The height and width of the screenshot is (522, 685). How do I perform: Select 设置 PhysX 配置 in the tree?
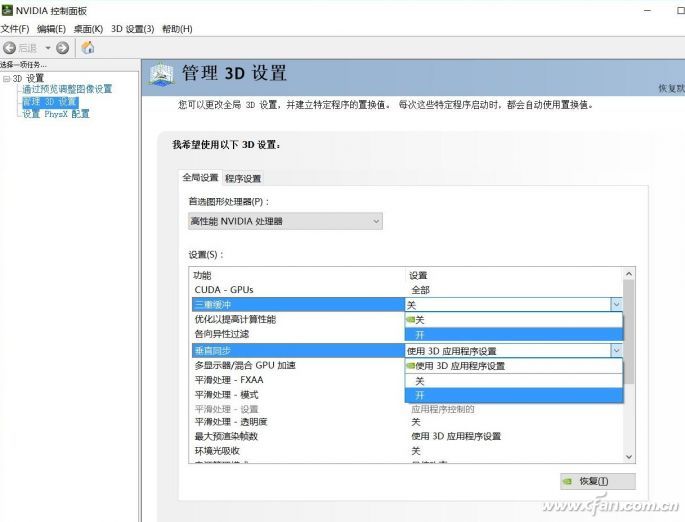(56, 114)
